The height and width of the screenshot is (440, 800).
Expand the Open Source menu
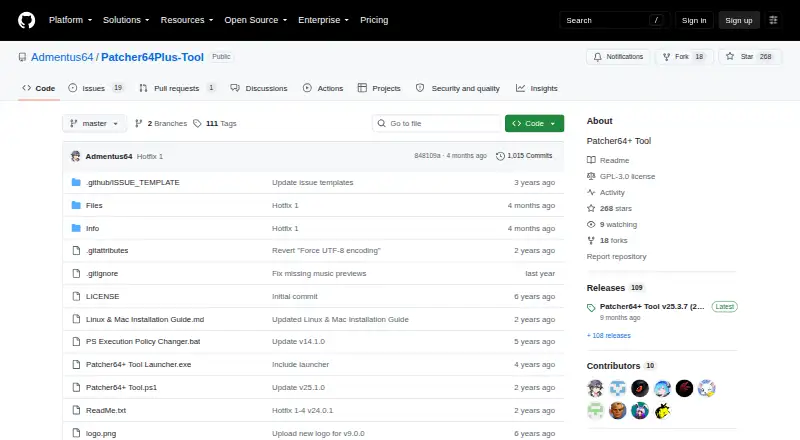(256, 20)
